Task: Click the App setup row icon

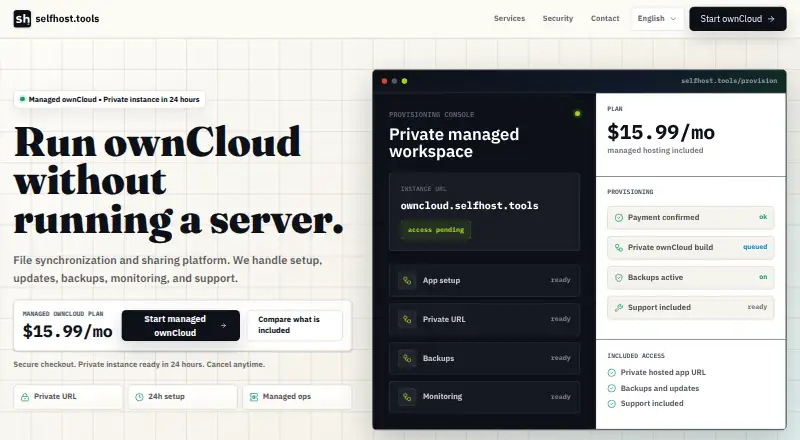Action: tap(407, 280)
